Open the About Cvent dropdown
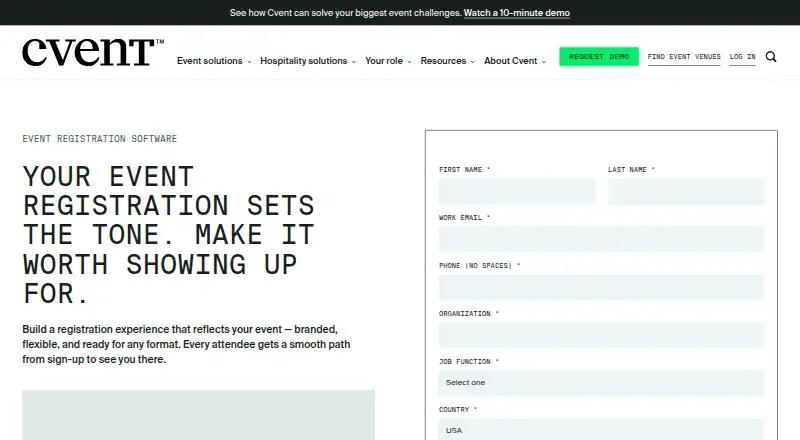This screenshot has height=440, width=800. (x=515, y=61)
